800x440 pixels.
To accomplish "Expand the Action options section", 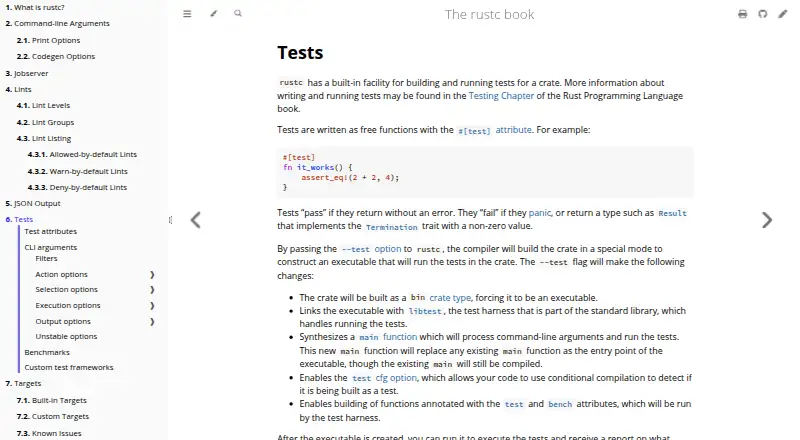I will click(152, 275).
